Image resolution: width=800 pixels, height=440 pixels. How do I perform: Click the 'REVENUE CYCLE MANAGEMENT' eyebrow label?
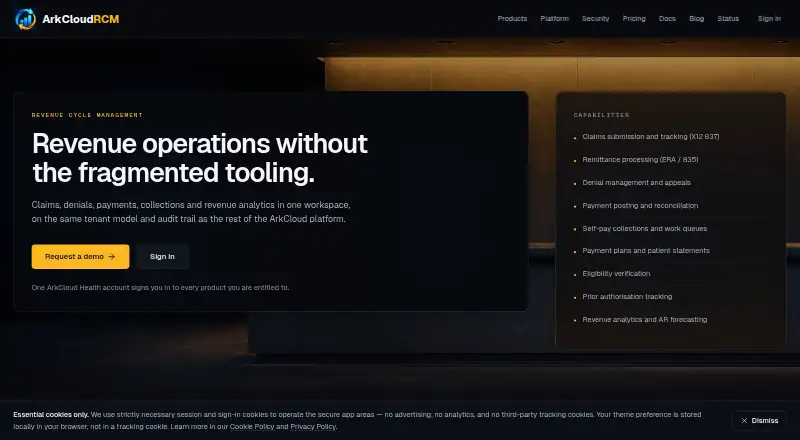pyautogui.click(x=87, y=115)
